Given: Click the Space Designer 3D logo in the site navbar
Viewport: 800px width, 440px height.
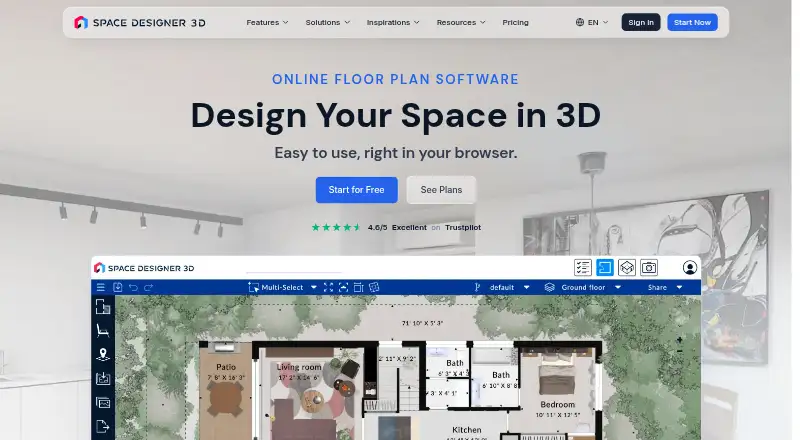Looking at the screenshot, I should coord(139,22).
